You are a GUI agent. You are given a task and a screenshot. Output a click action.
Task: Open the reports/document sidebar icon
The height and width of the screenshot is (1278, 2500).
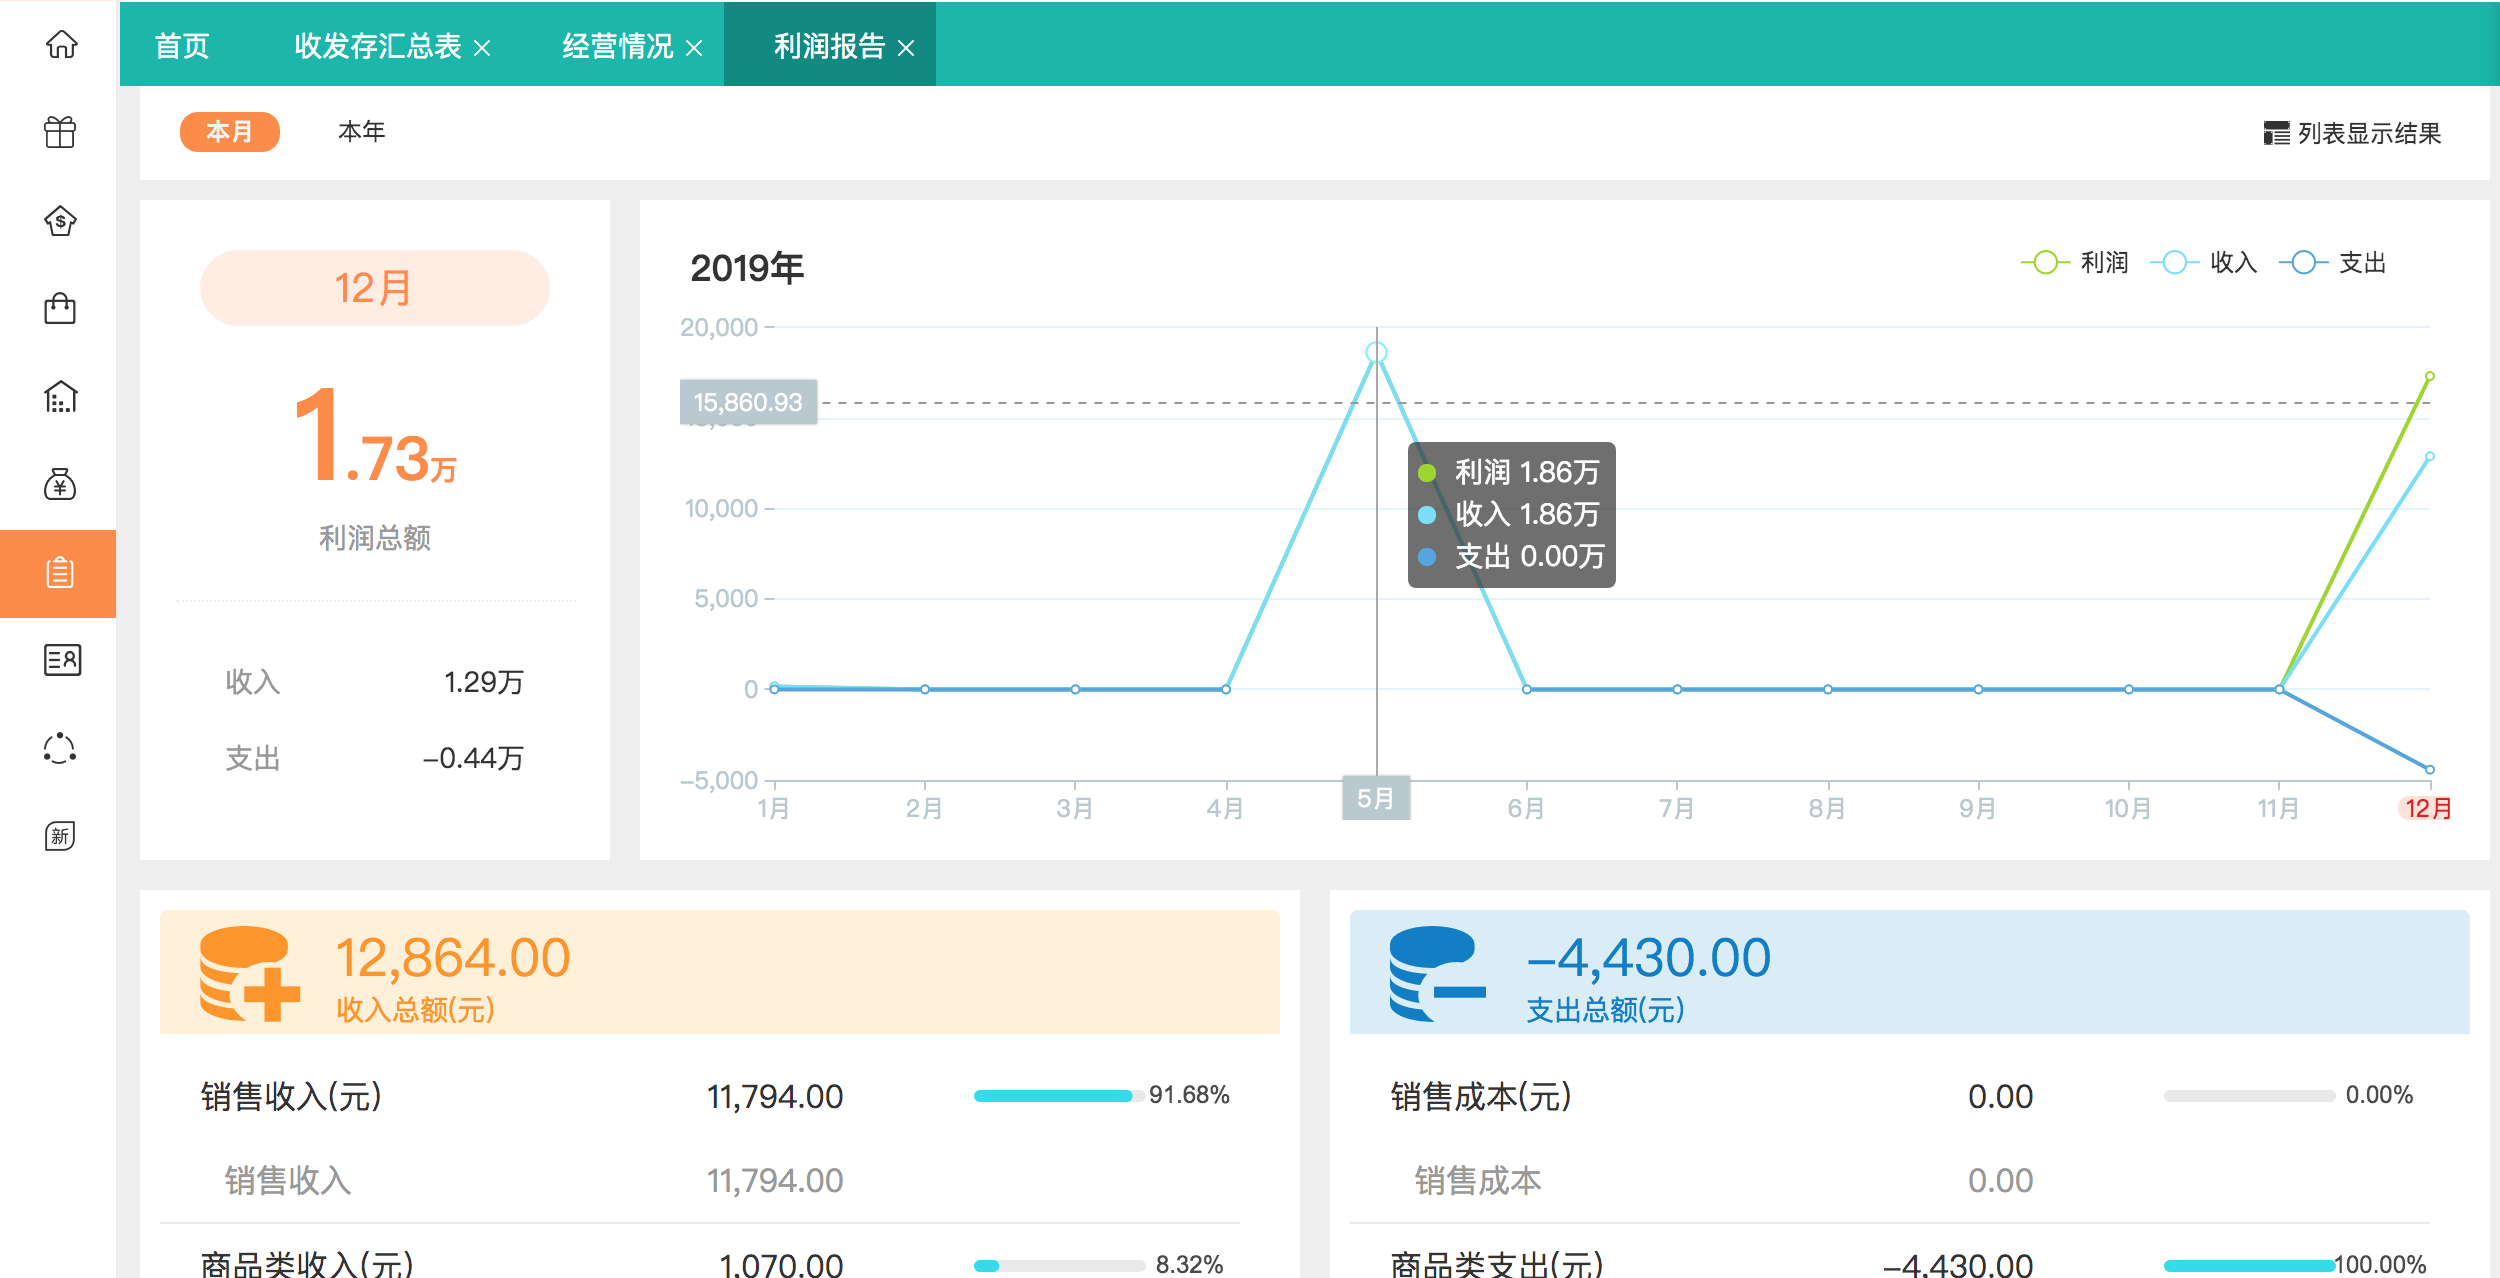tap(62, 572)
